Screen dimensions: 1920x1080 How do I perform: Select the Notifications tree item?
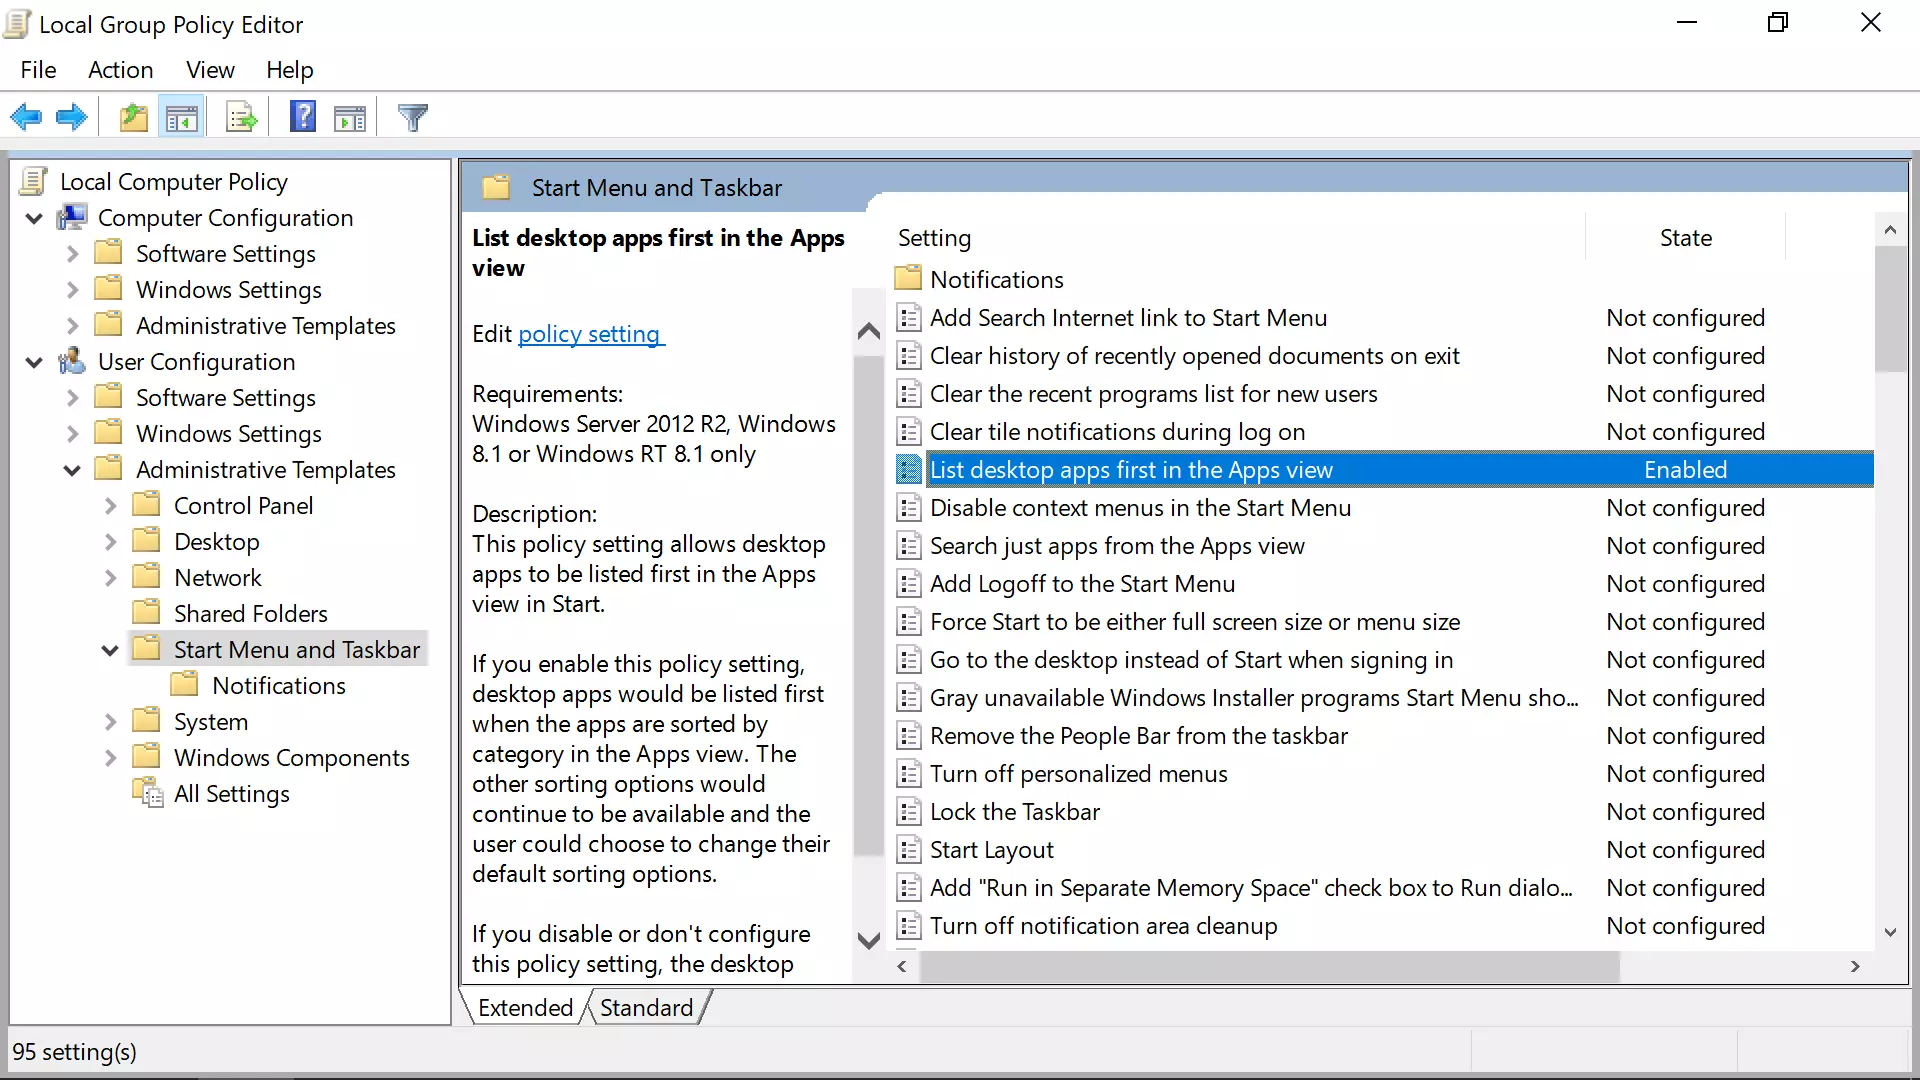(x=278, y=684)
